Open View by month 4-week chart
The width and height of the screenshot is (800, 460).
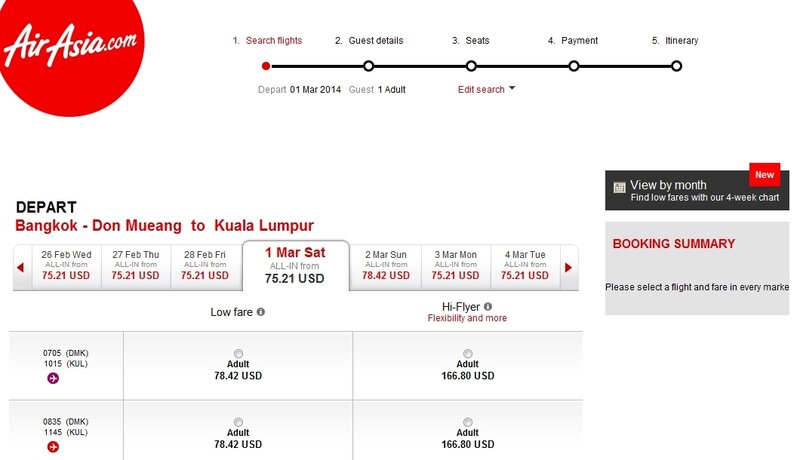tap(704, 191)
